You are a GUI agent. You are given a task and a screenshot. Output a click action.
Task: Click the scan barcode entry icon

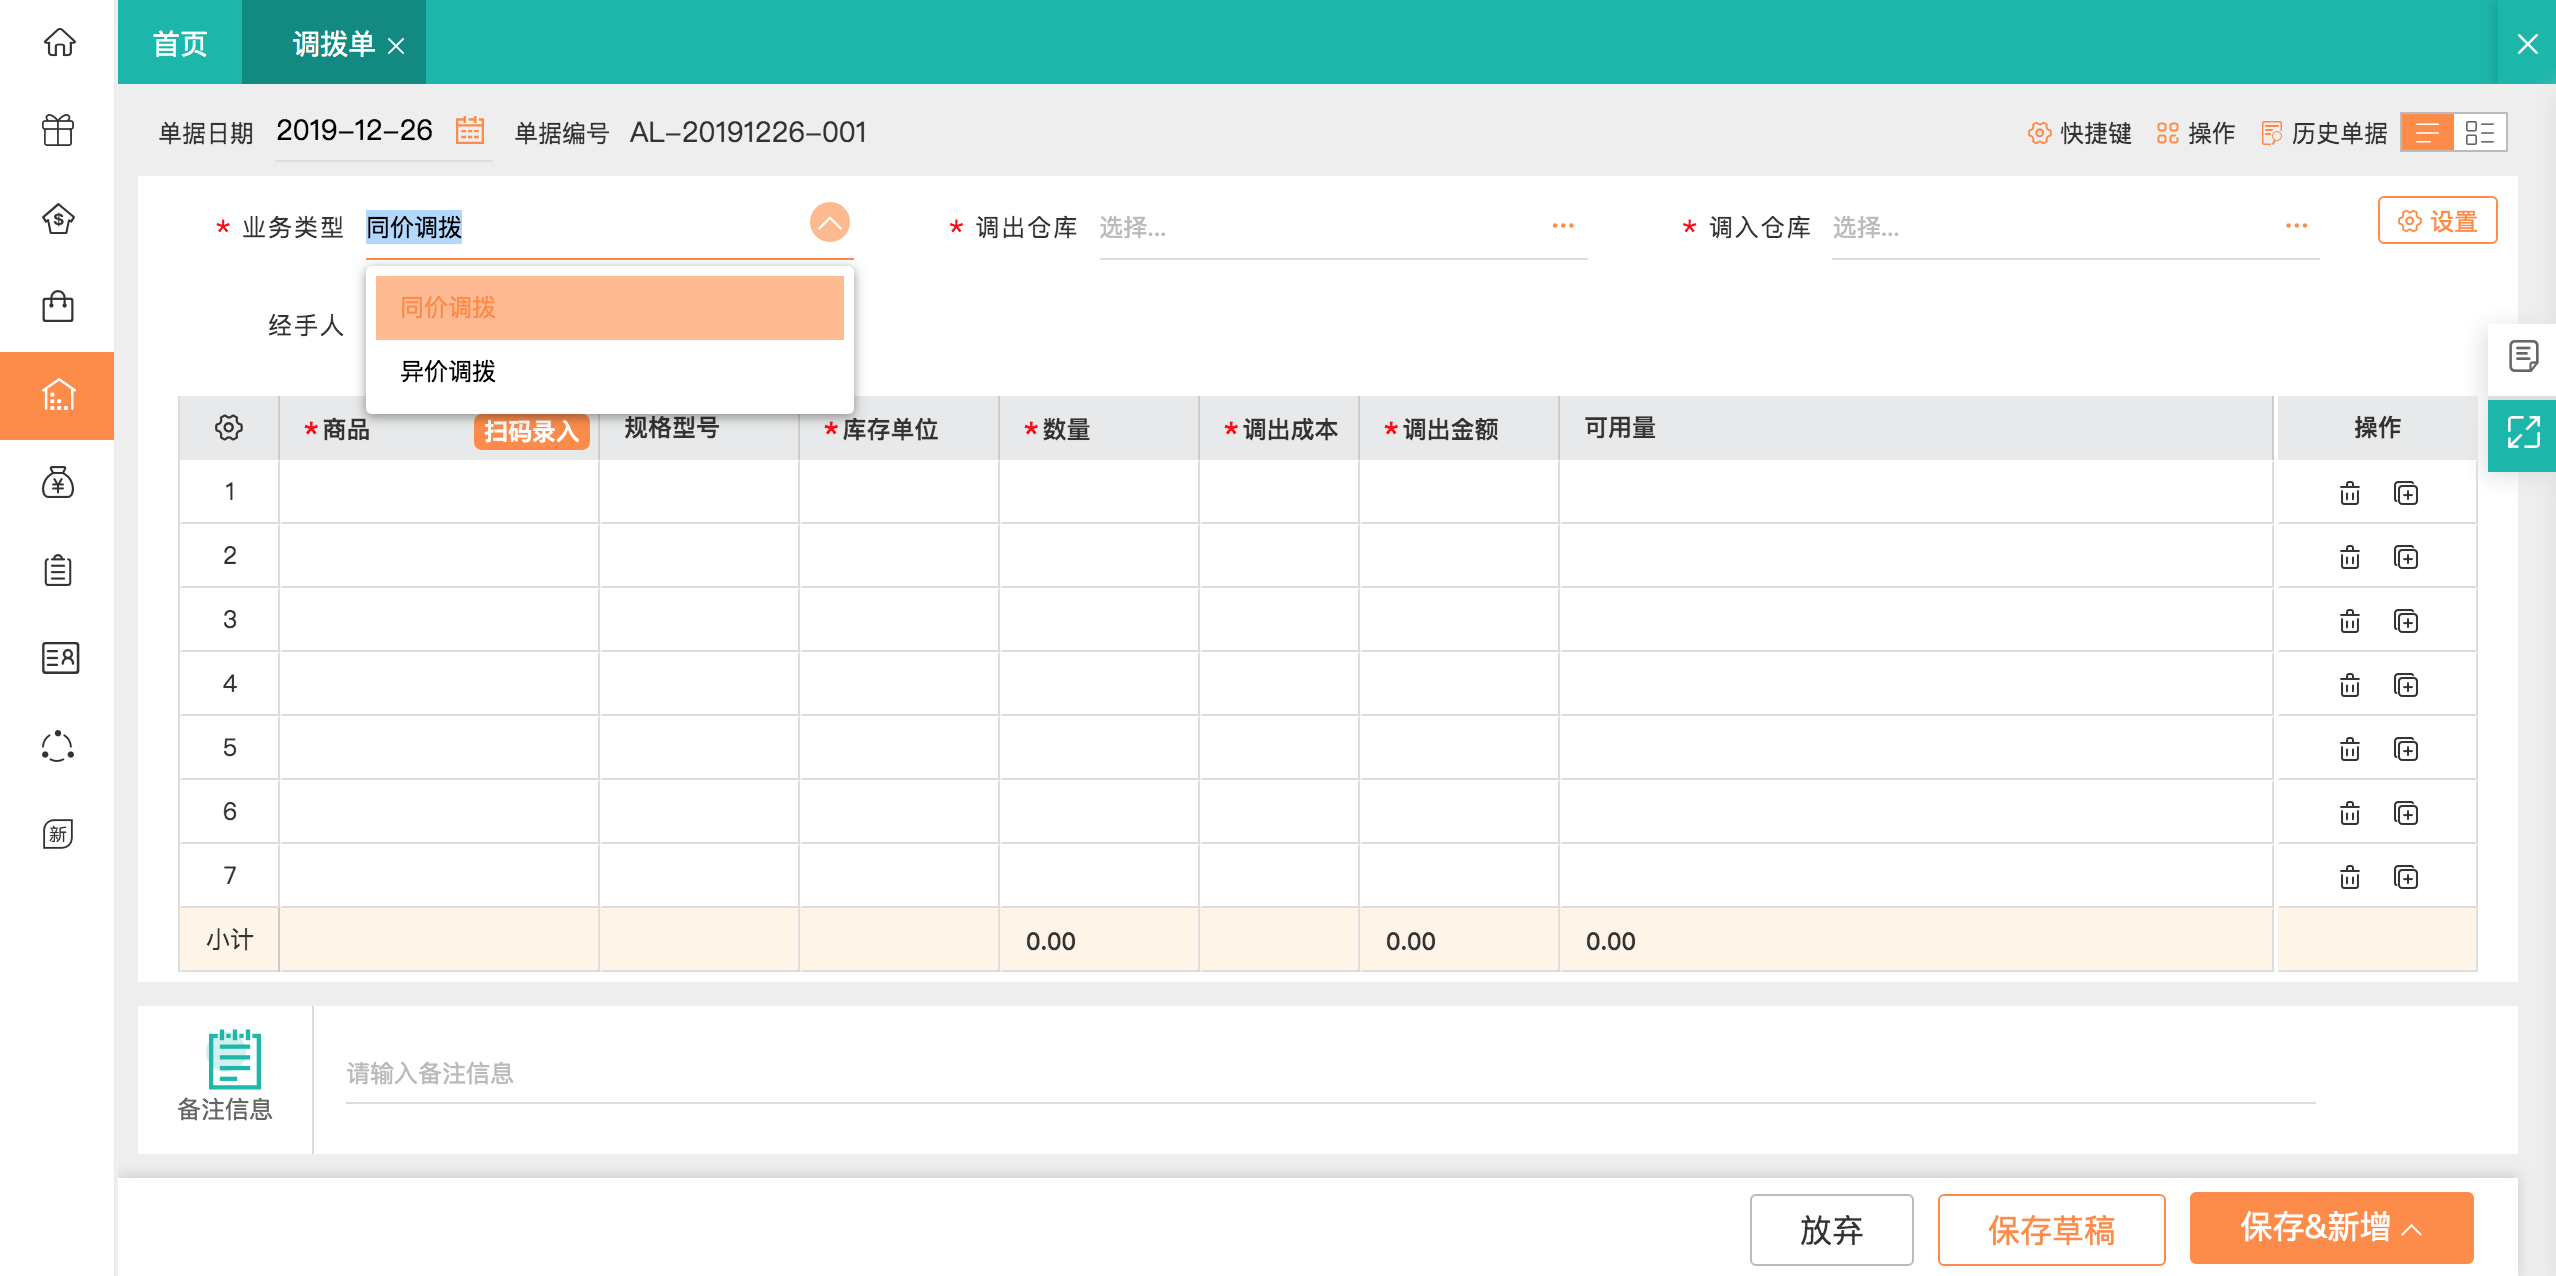(x=528, y=430)
